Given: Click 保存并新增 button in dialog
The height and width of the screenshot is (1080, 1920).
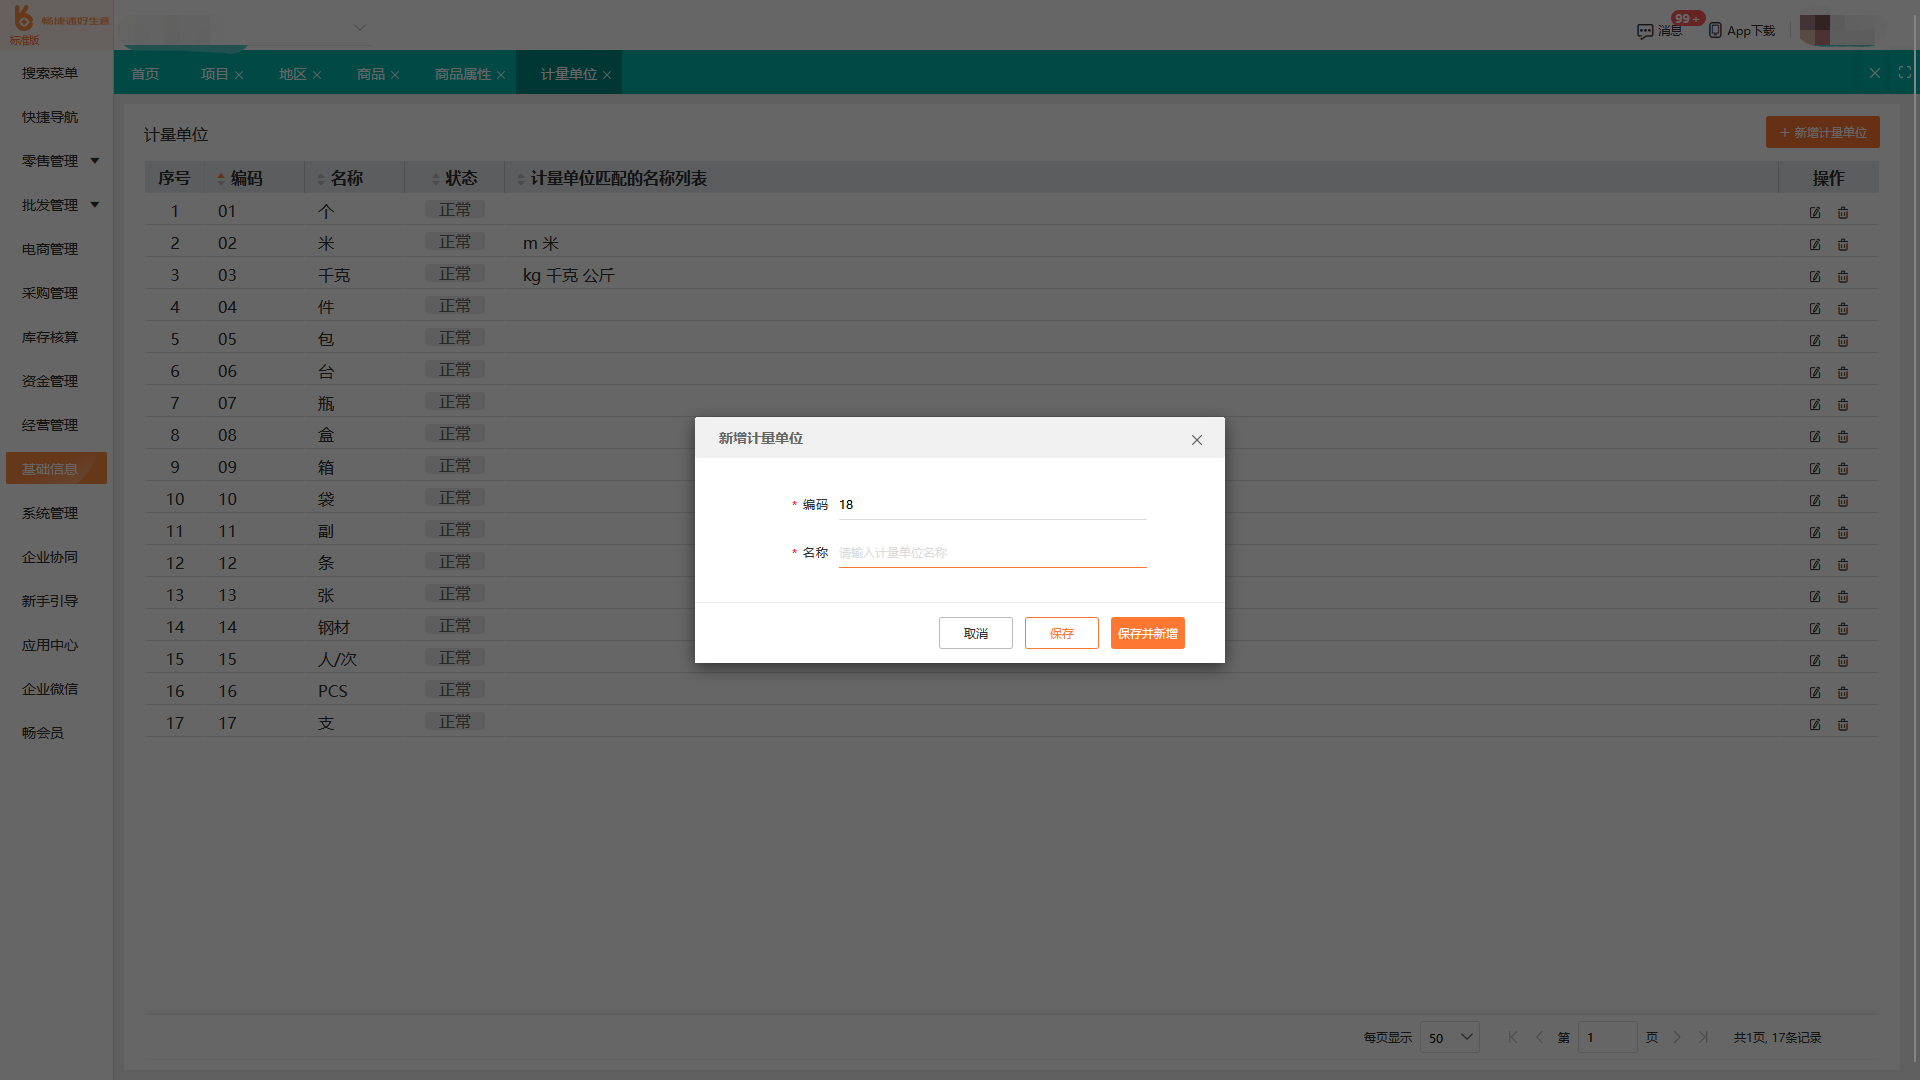Looking at the screenshot, I should (x=1147, y=633).
